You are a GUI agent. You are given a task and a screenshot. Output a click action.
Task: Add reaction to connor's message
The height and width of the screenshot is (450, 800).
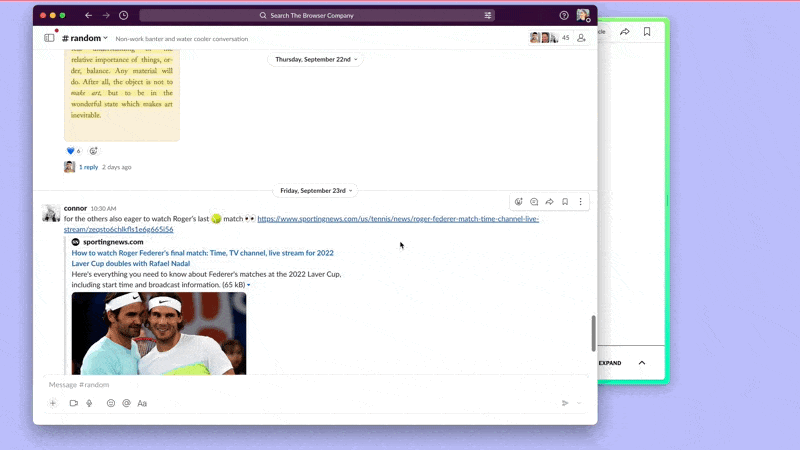(x=518, y=202)
